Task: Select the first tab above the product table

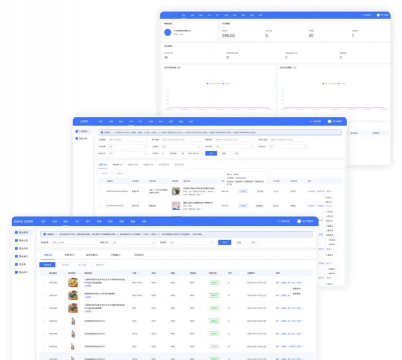Action: point(48,255)
